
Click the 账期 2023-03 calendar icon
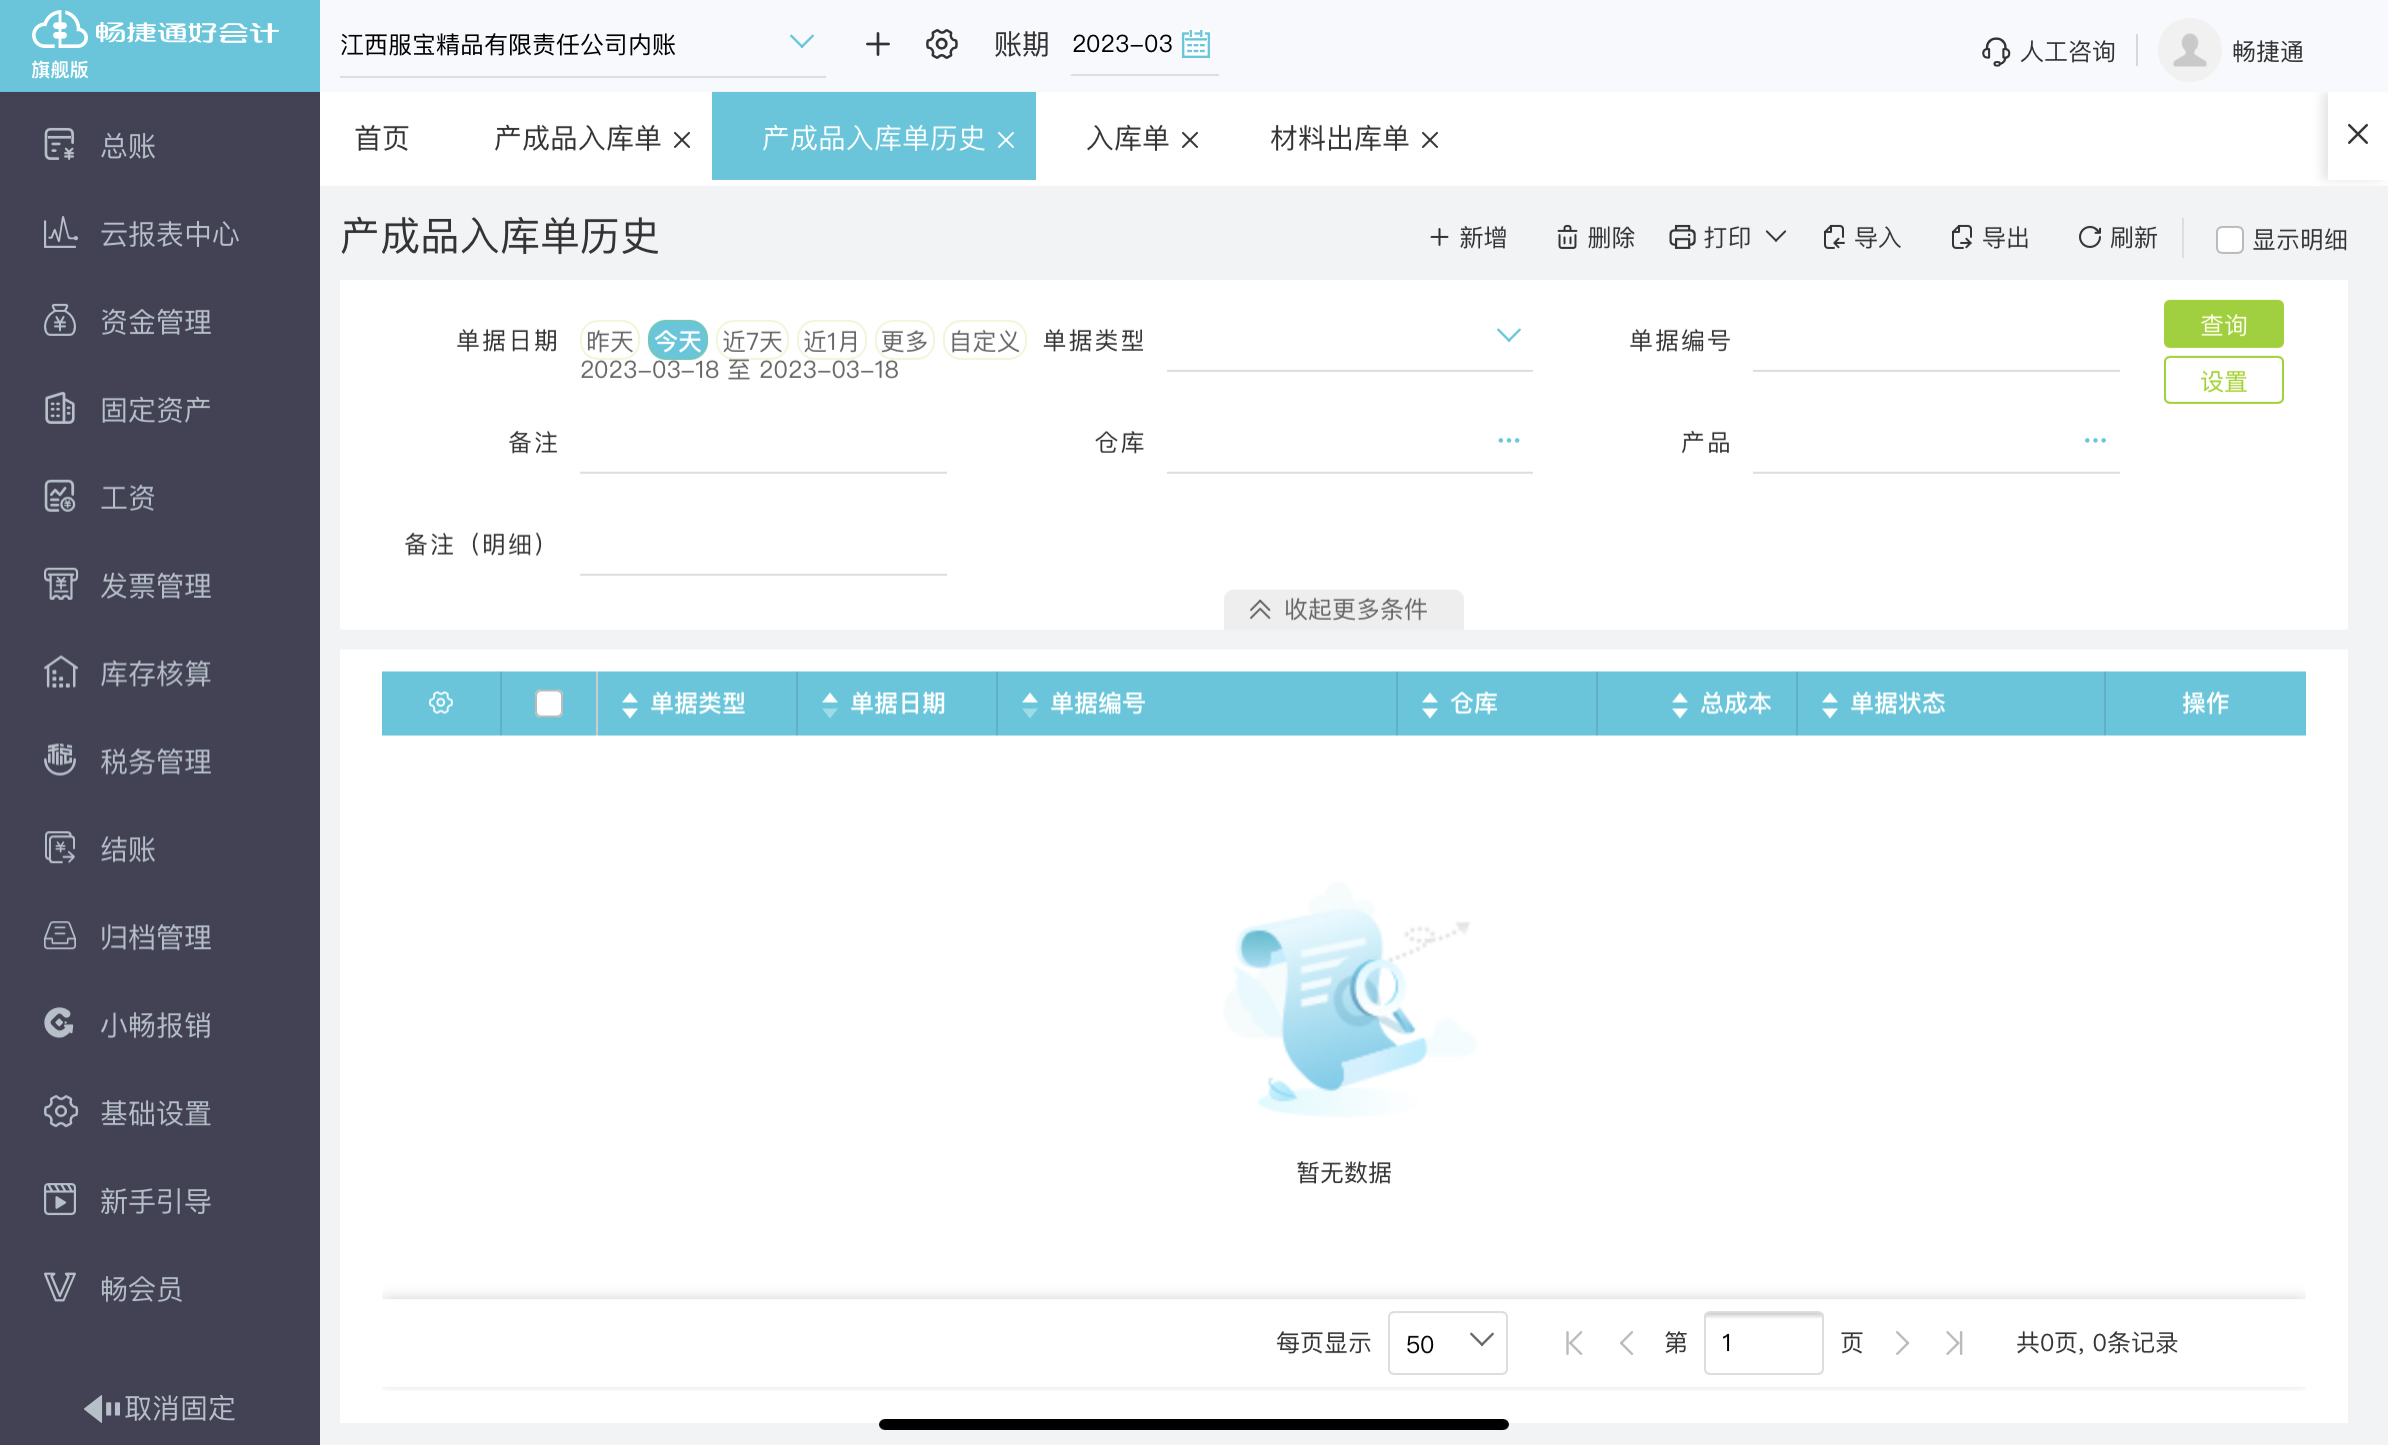[x=1196, y=44]
